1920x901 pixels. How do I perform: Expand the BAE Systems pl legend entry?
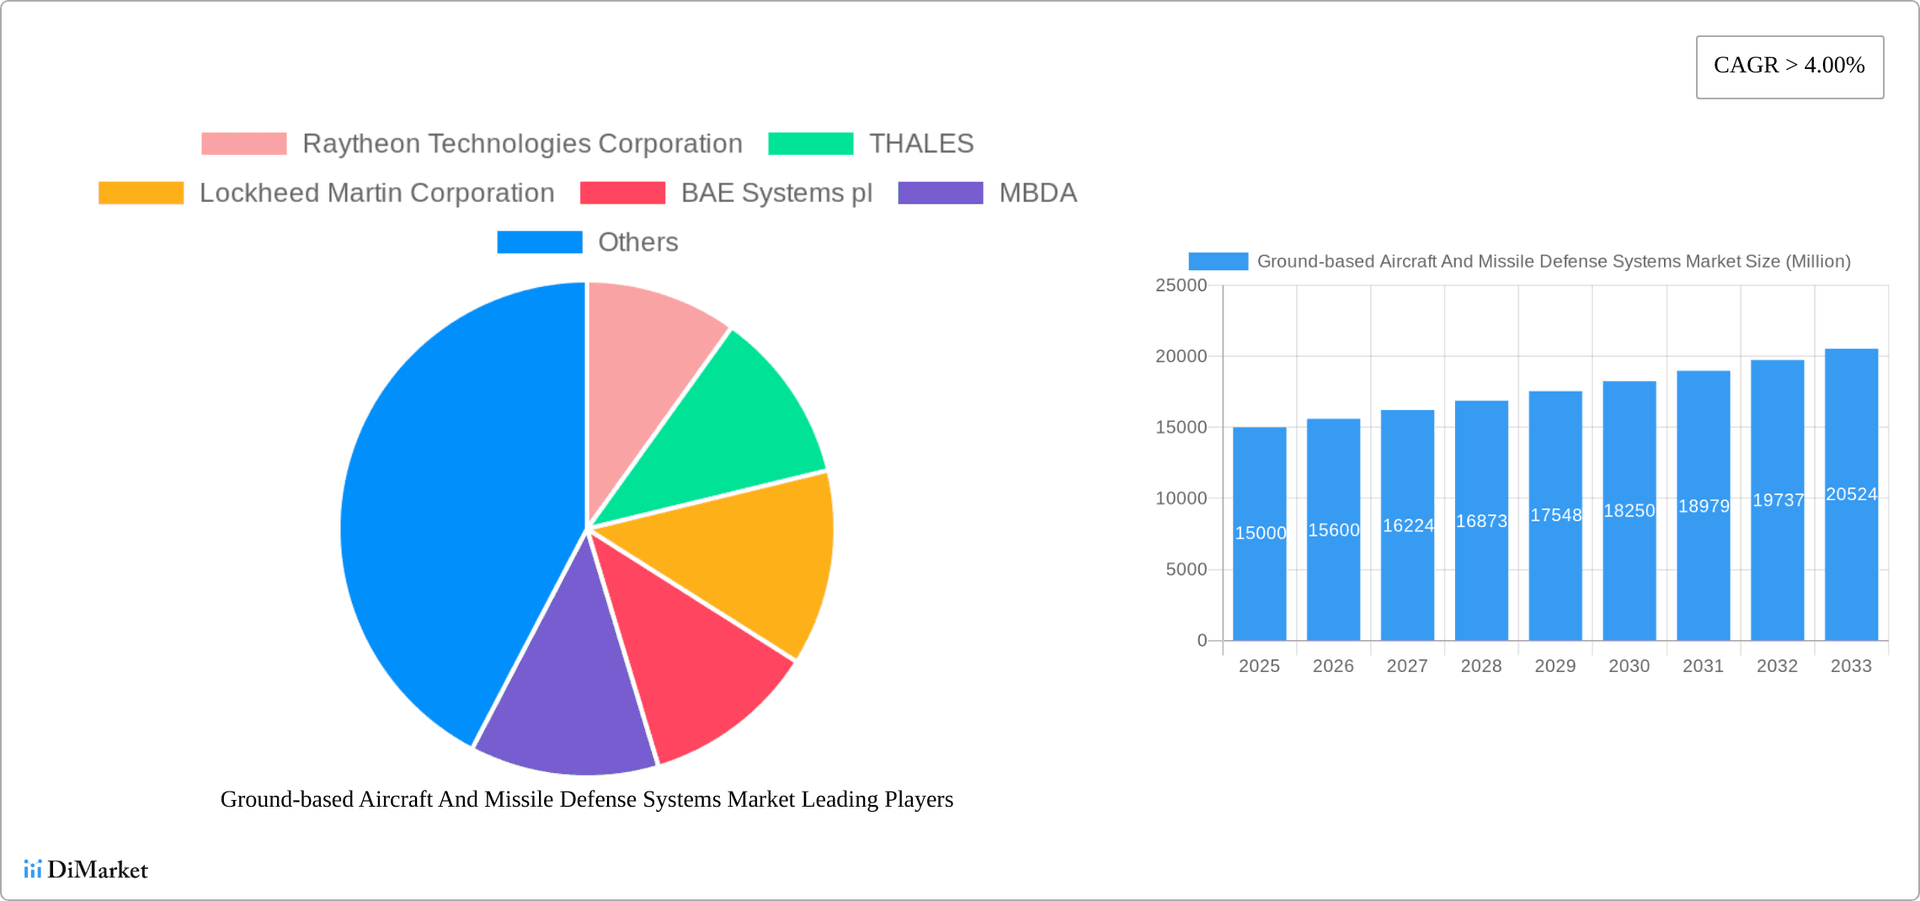(x=777, y=192)
